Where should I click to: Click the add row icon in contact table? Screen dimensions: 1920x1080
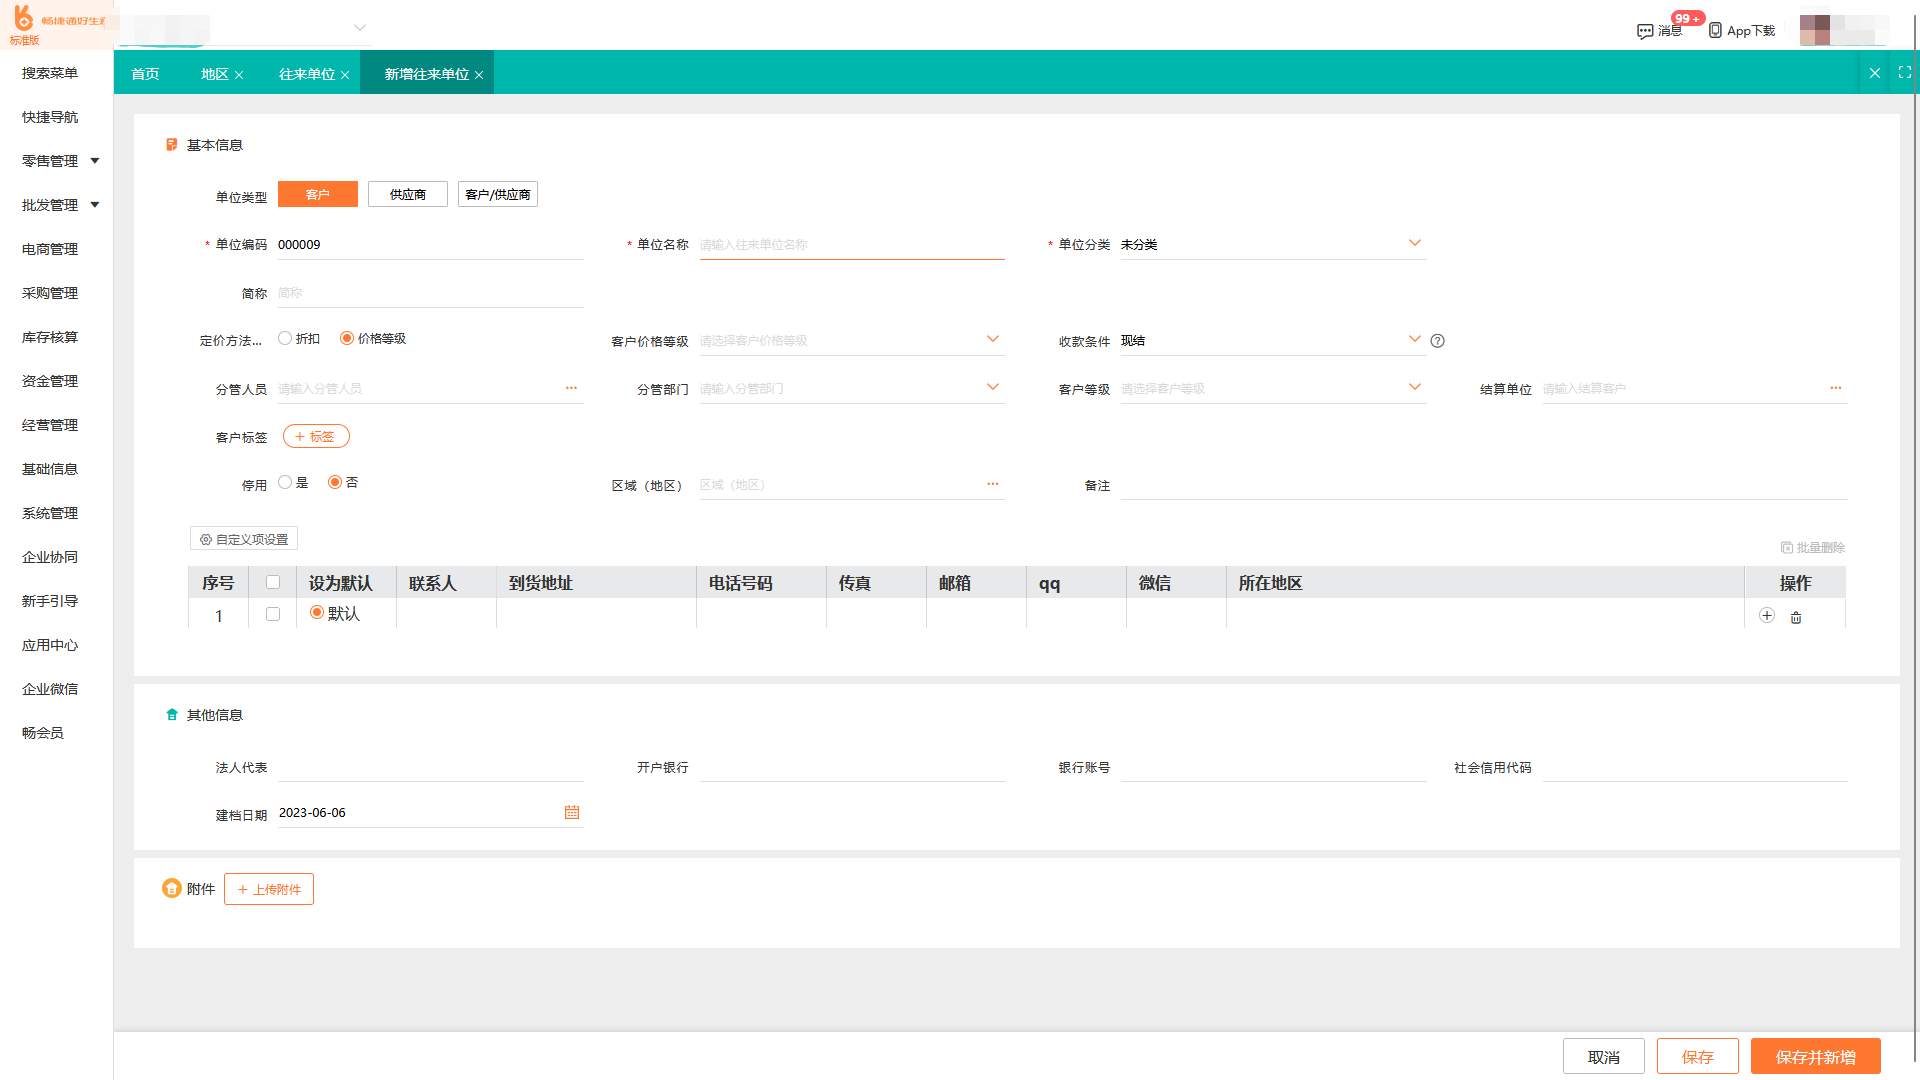(1767, 616)
